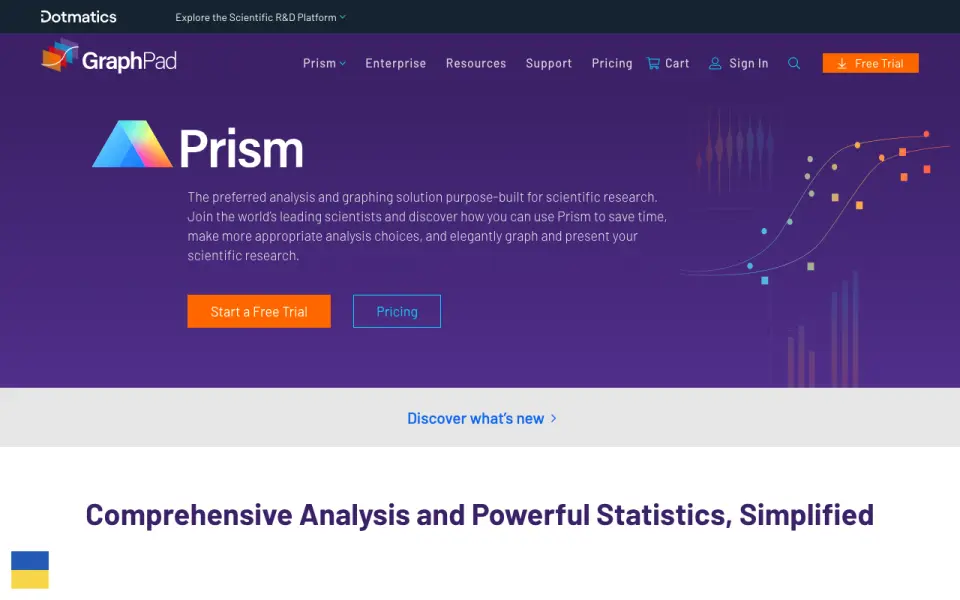Screen dimensions: 960x600
Task: Open Pricing in the navigation bar
Action: tap(612, 63)
